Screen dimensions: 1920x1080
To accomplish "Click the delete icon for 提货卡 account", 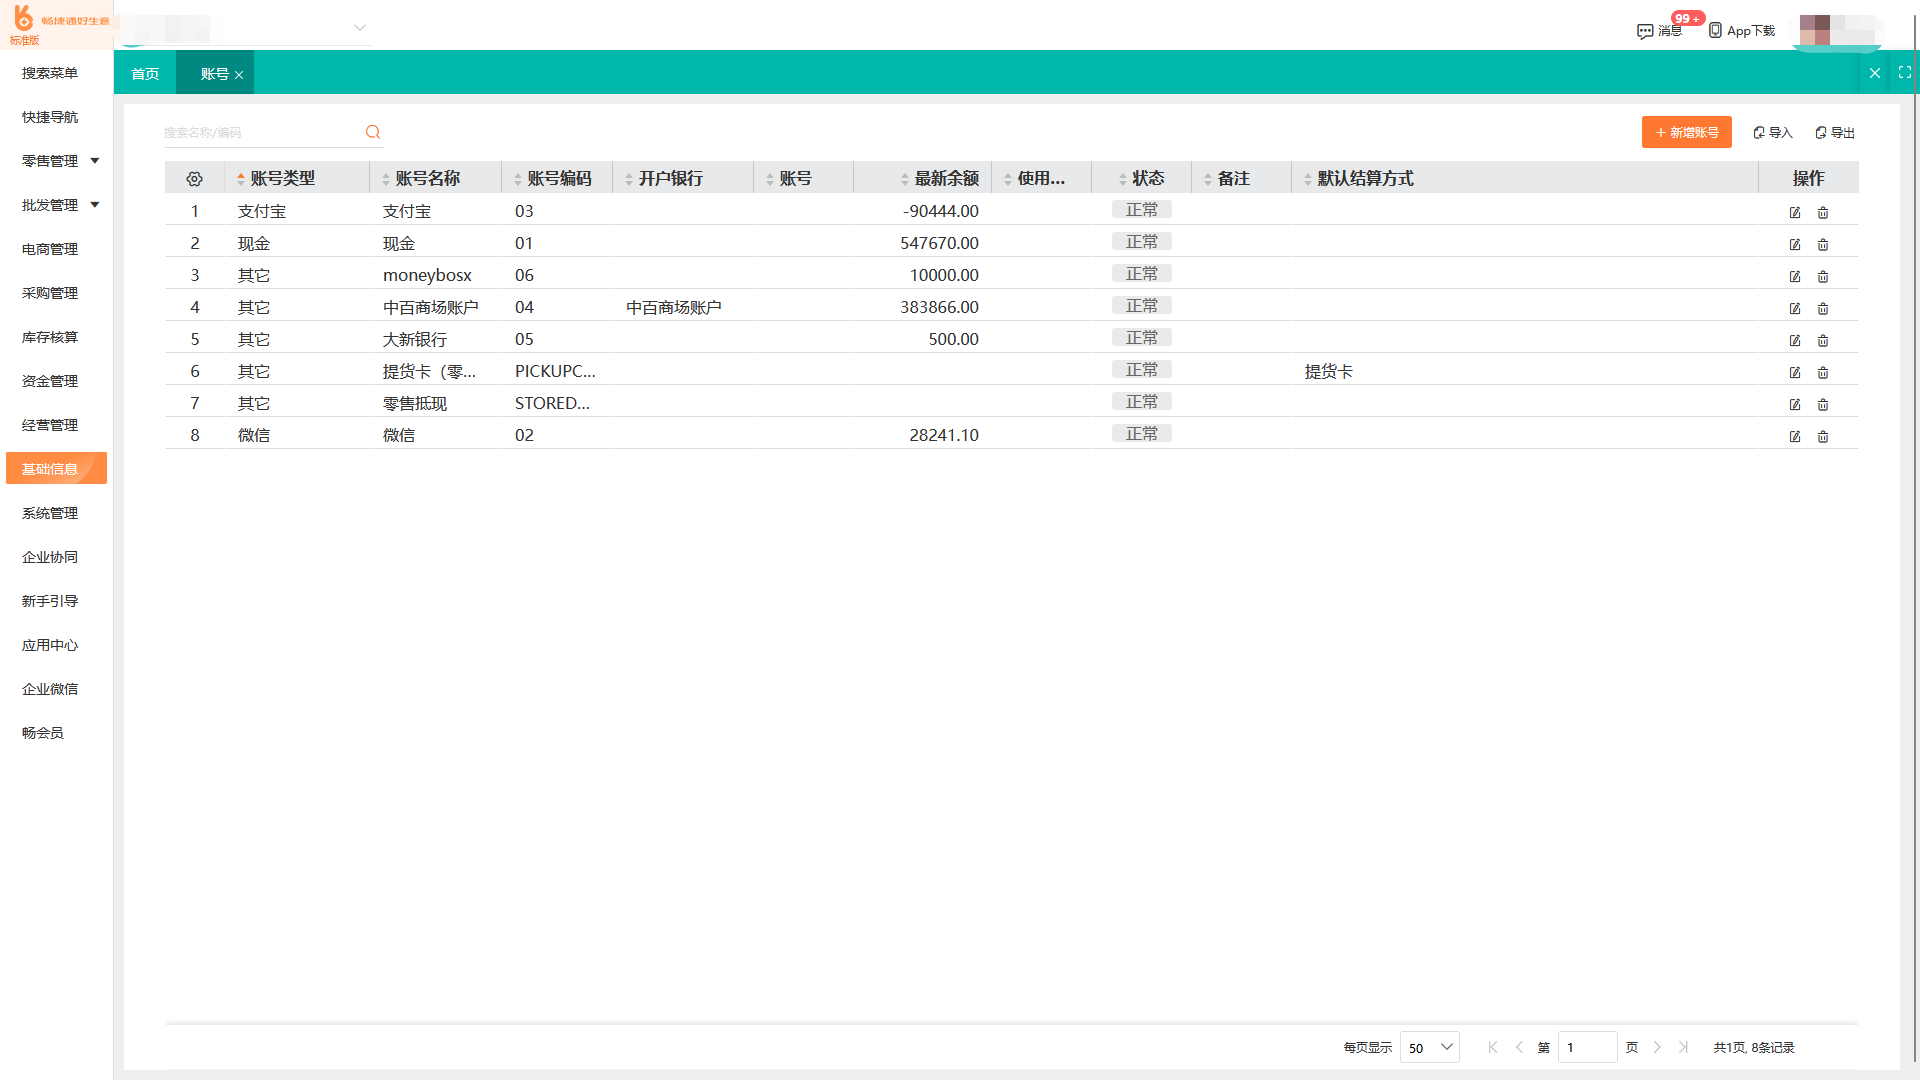I will click(x=1822, y=371).
